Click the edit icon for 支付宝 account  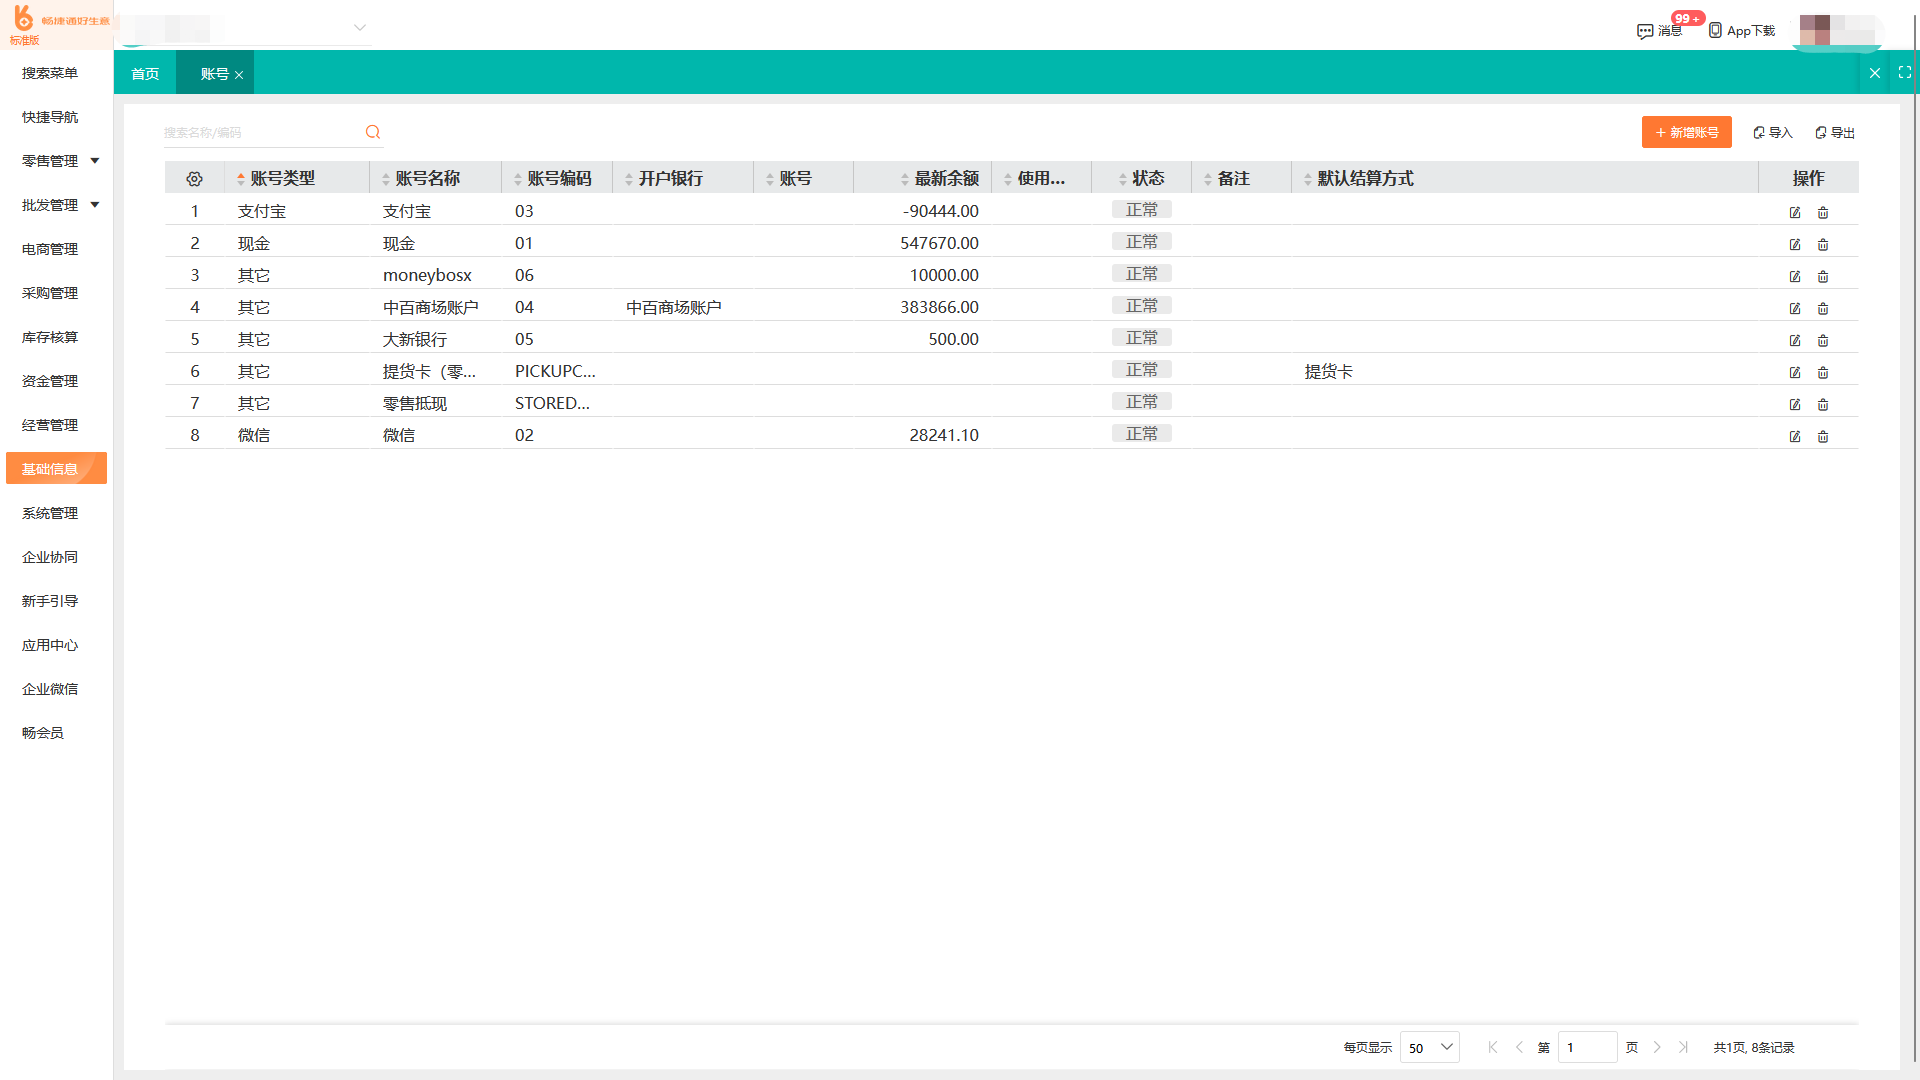coord(1795,211)
